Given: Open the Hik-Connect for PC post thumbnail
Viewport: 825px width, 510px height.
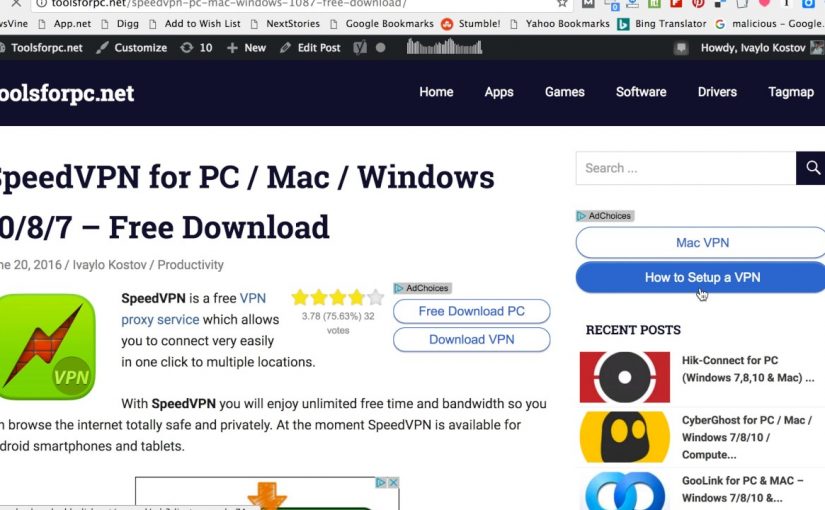Looking at the screenshot, I should (625, 377).
